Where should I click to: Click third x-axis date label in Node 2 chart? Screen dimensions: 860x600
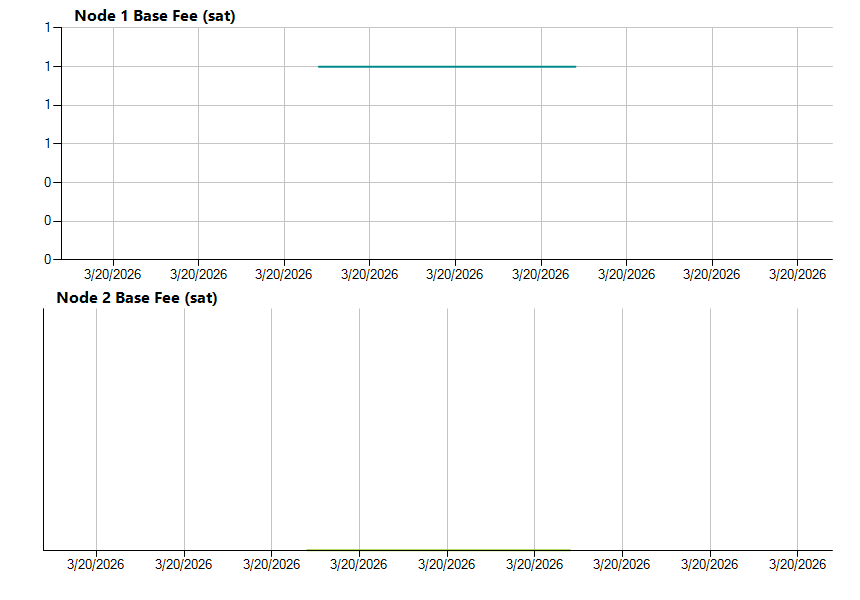(272, 565)
